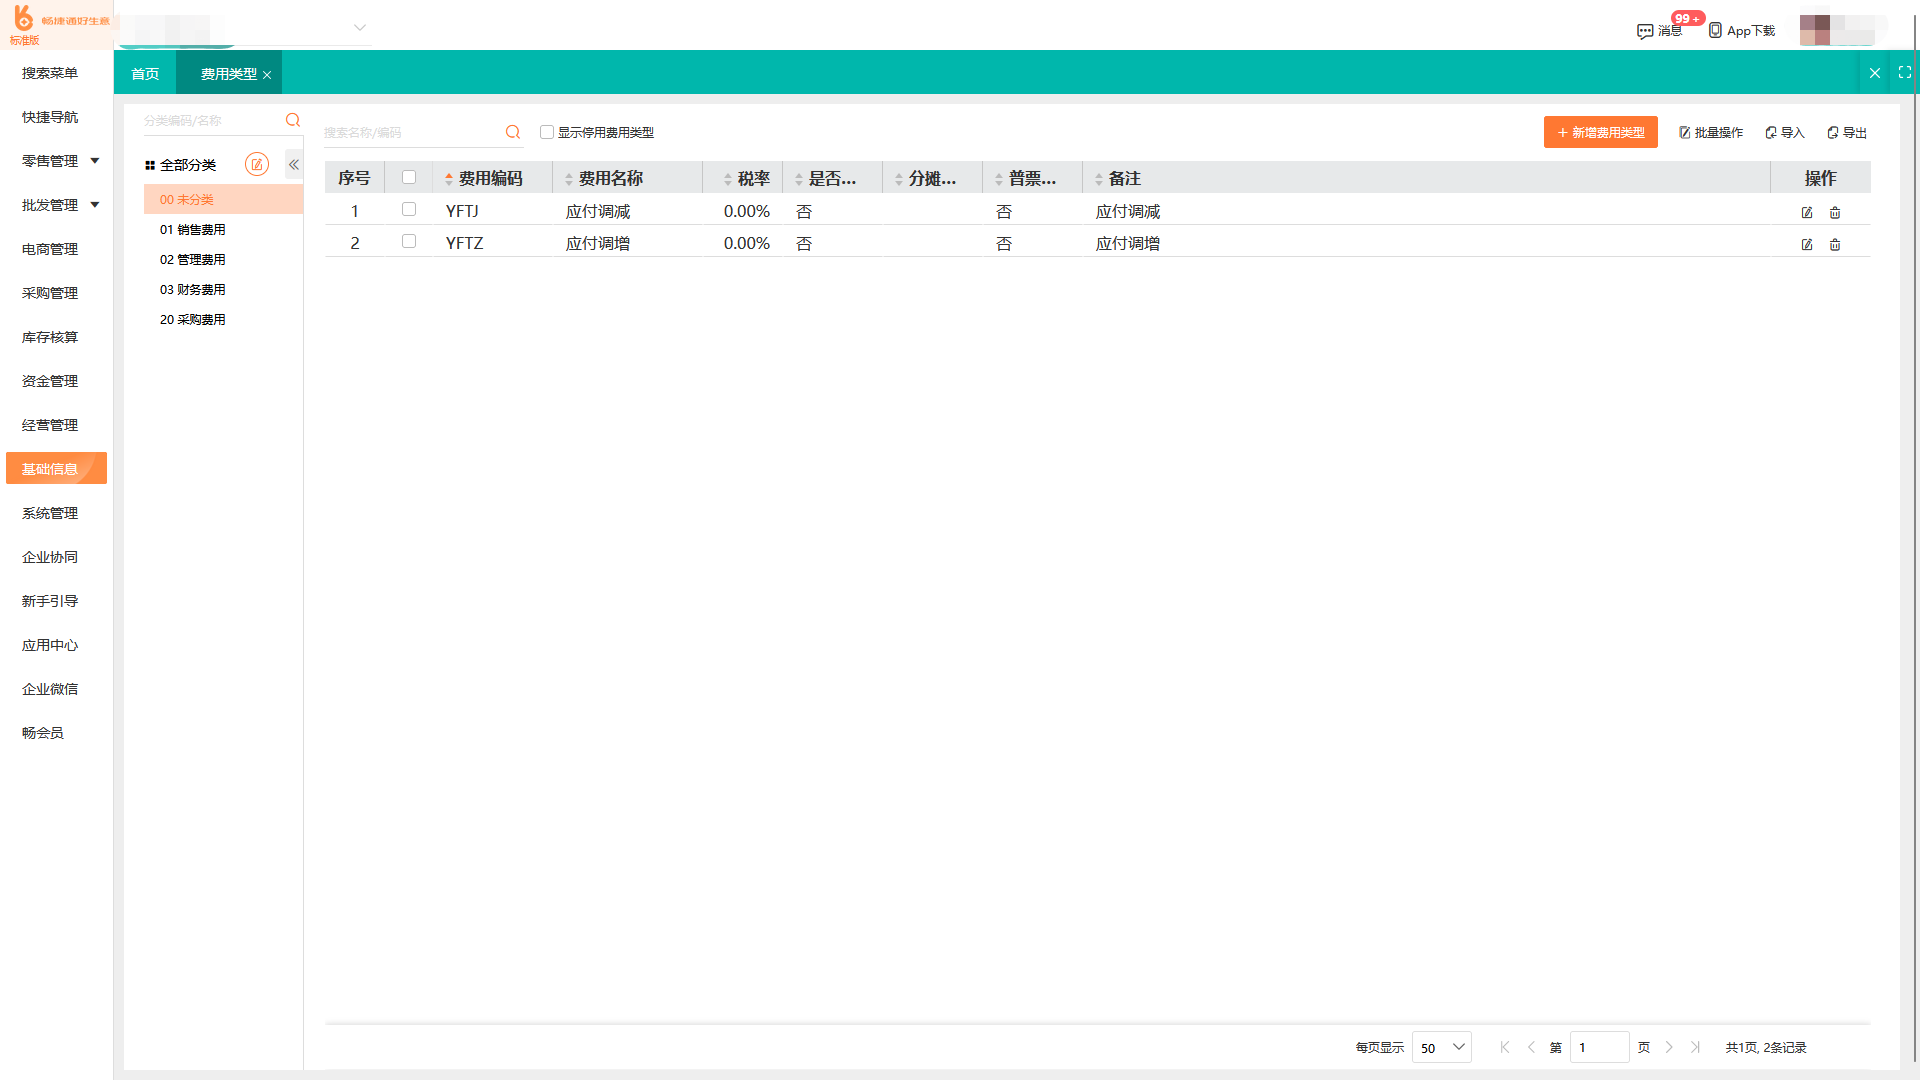Screen dimensions: 1920x1080
Task: Switch to 首页 tab
Action: 145,73
